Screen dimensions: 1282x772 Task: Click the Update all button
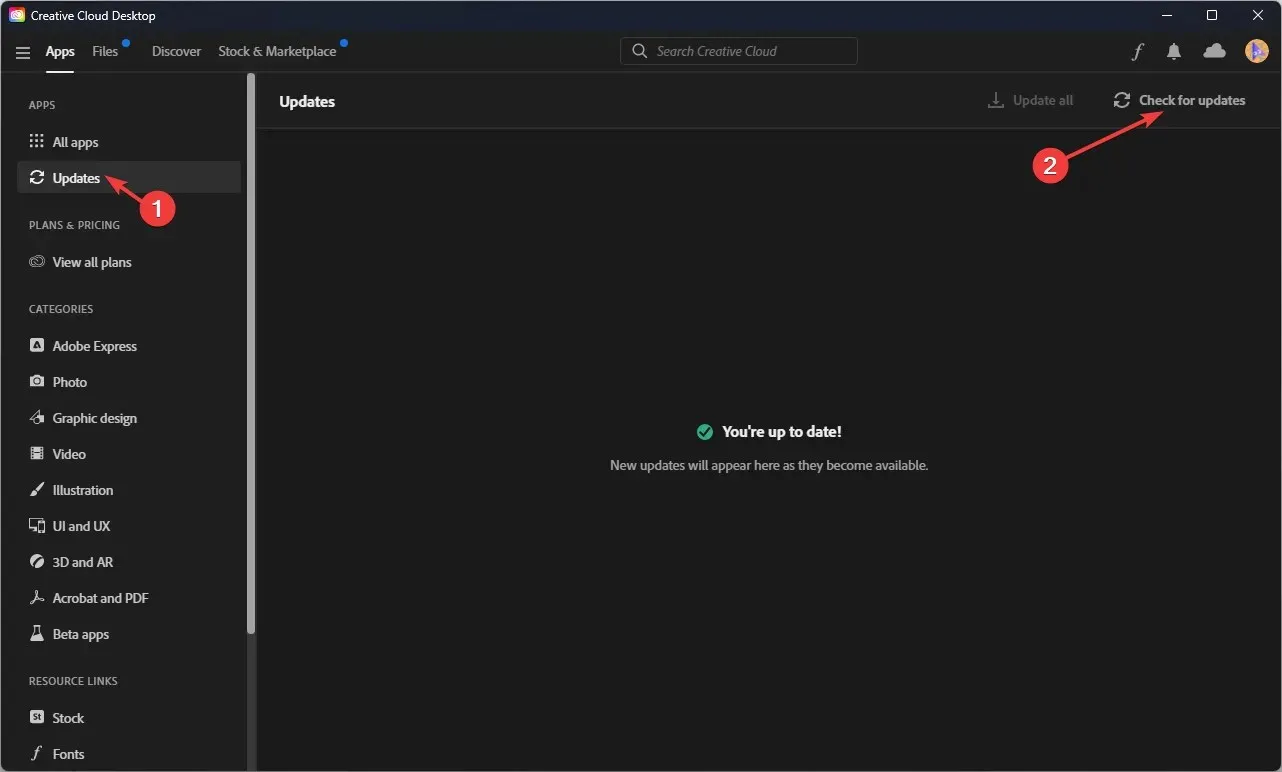tap(1031, 100)
